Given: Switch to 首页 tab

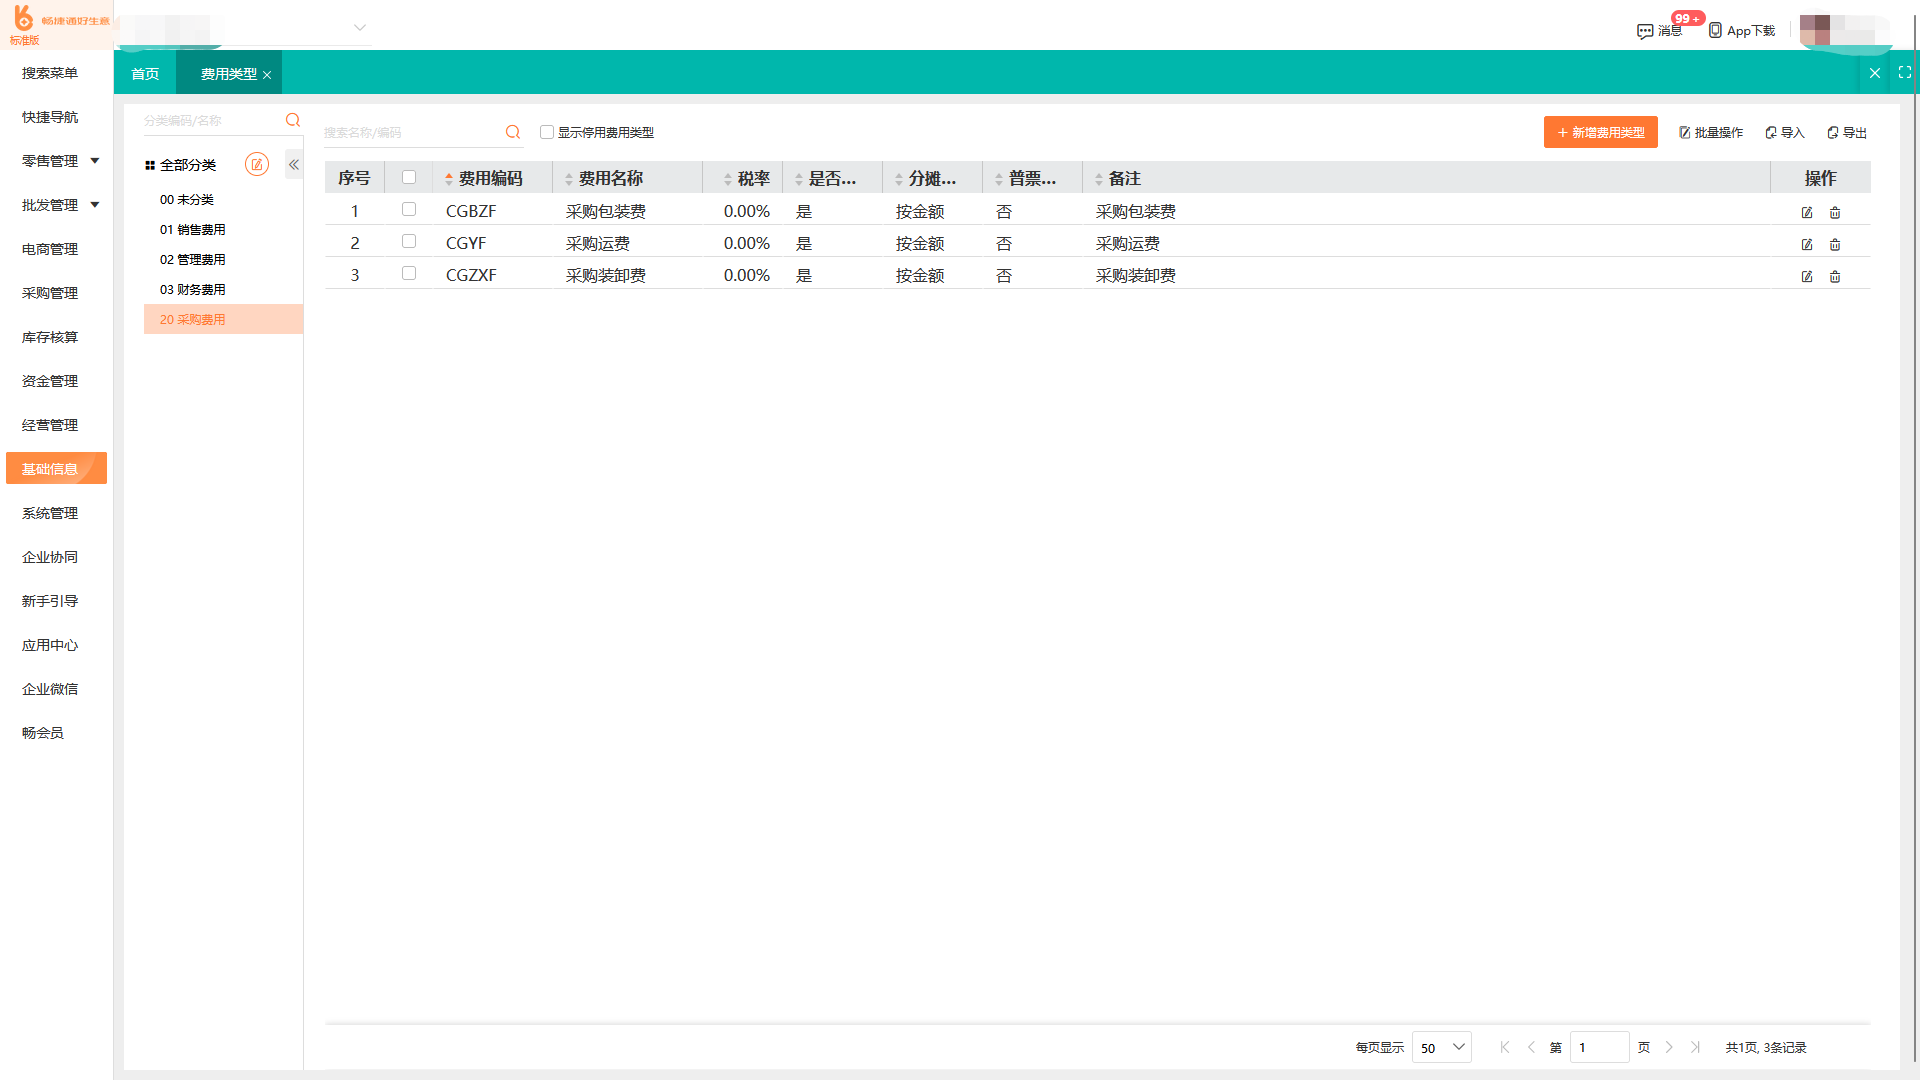Looking at the screenshot, I should [145, 74].
